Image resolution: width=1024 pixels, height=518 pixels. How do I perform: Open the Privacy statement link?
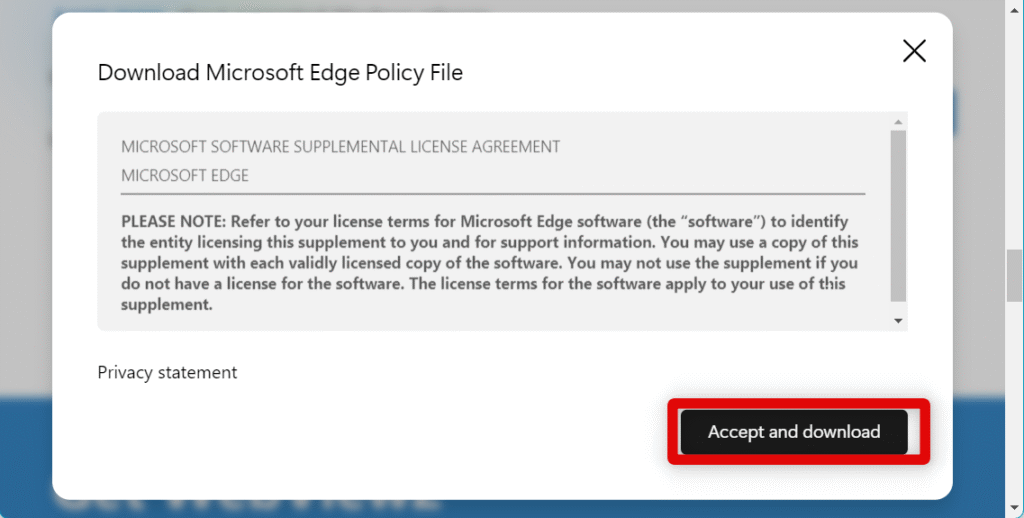(x=167, y=372)
